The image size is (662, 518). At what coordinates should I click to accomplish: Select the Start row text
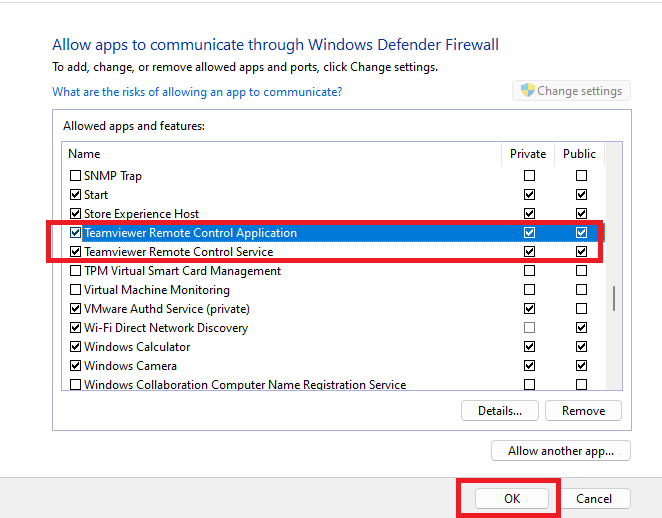[96, 195]
